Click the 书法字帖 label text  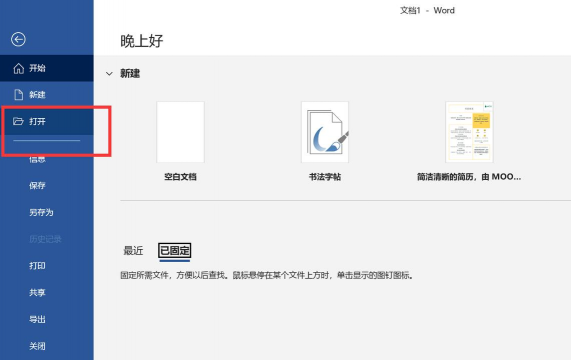[x=325, y=177]
